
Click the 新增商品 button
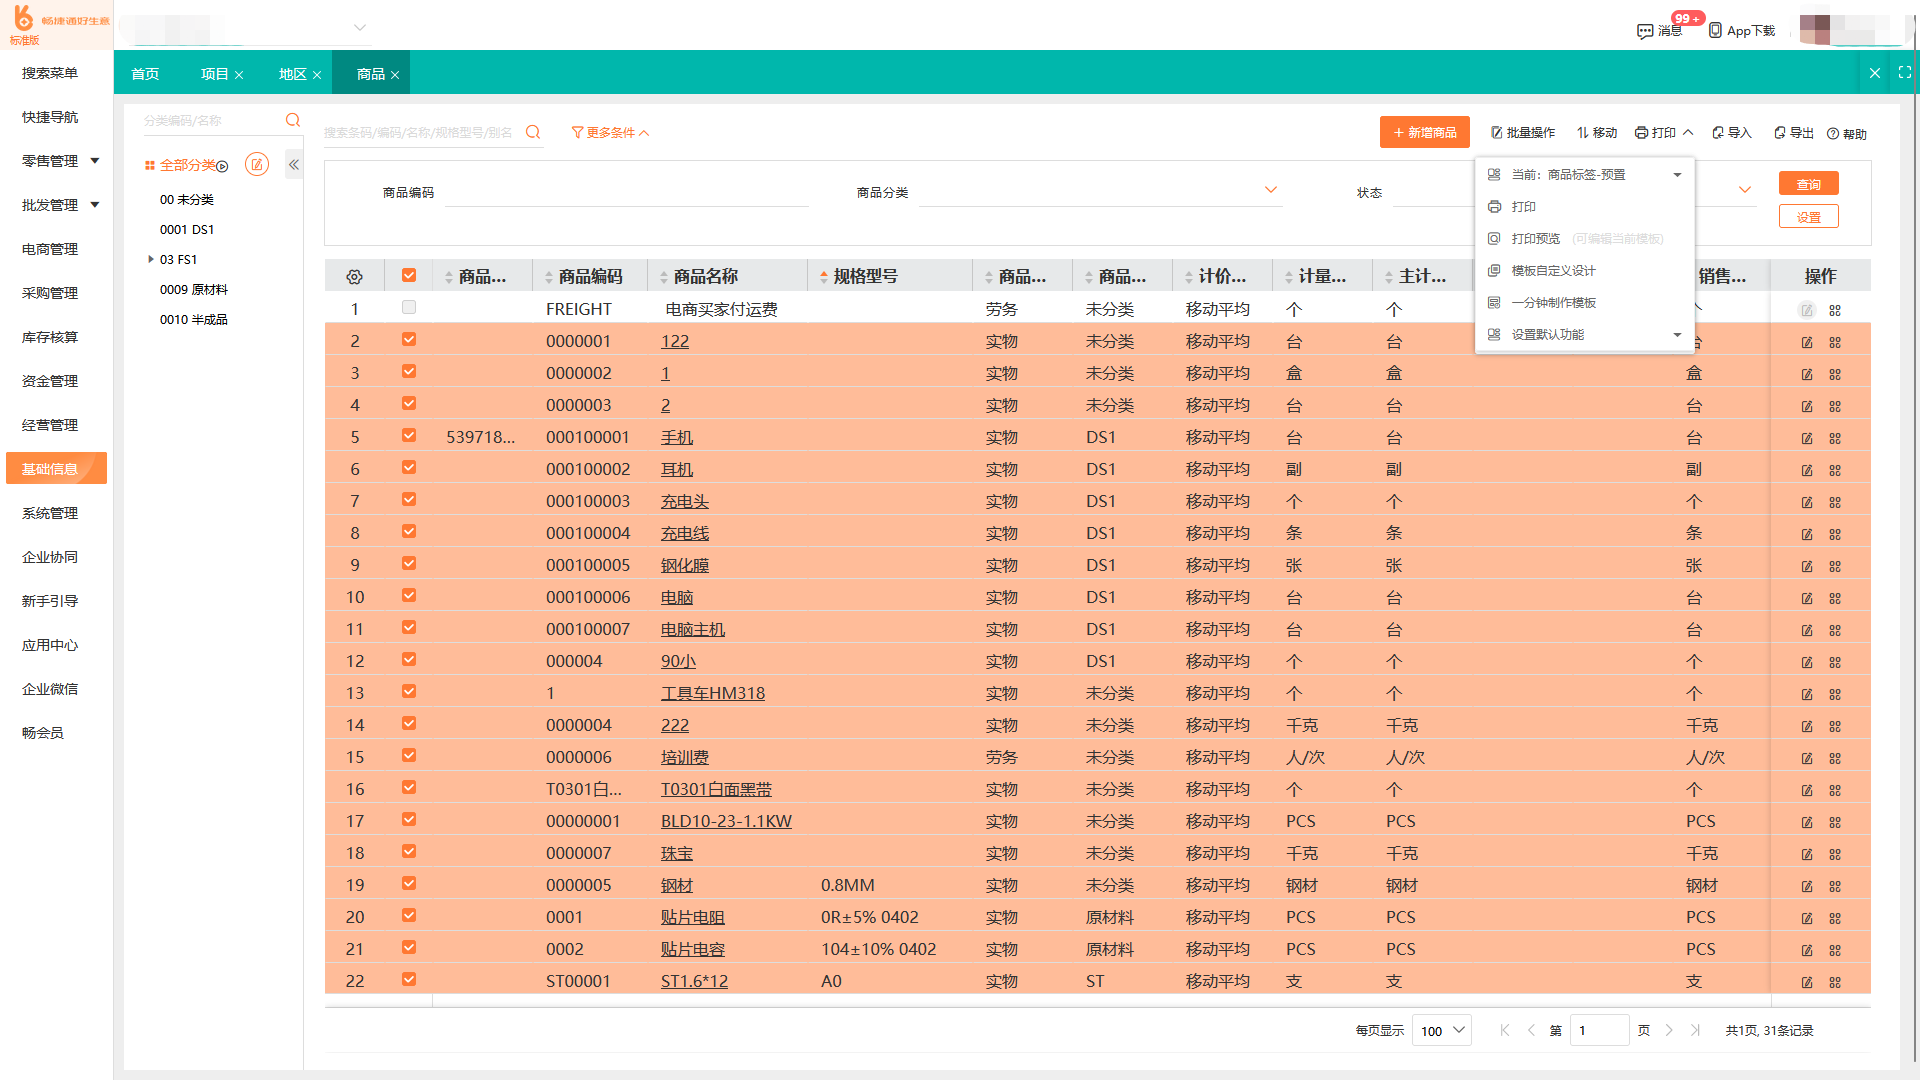pyautogui.click(x=1424, y=132)
